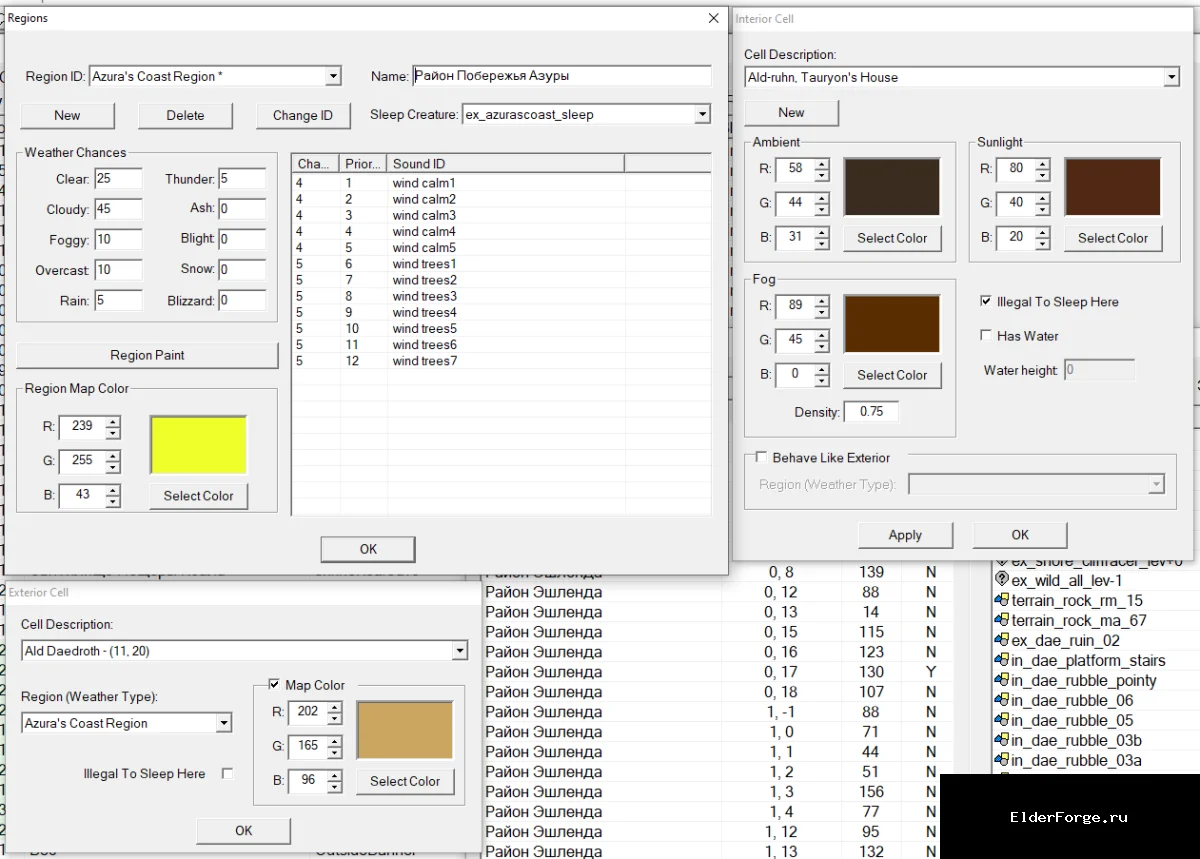The width and height of the screenshot is (1200, 859).
Task: Click the static icon beside terrain_rock_ma_67
Action: pos(1001,620)
